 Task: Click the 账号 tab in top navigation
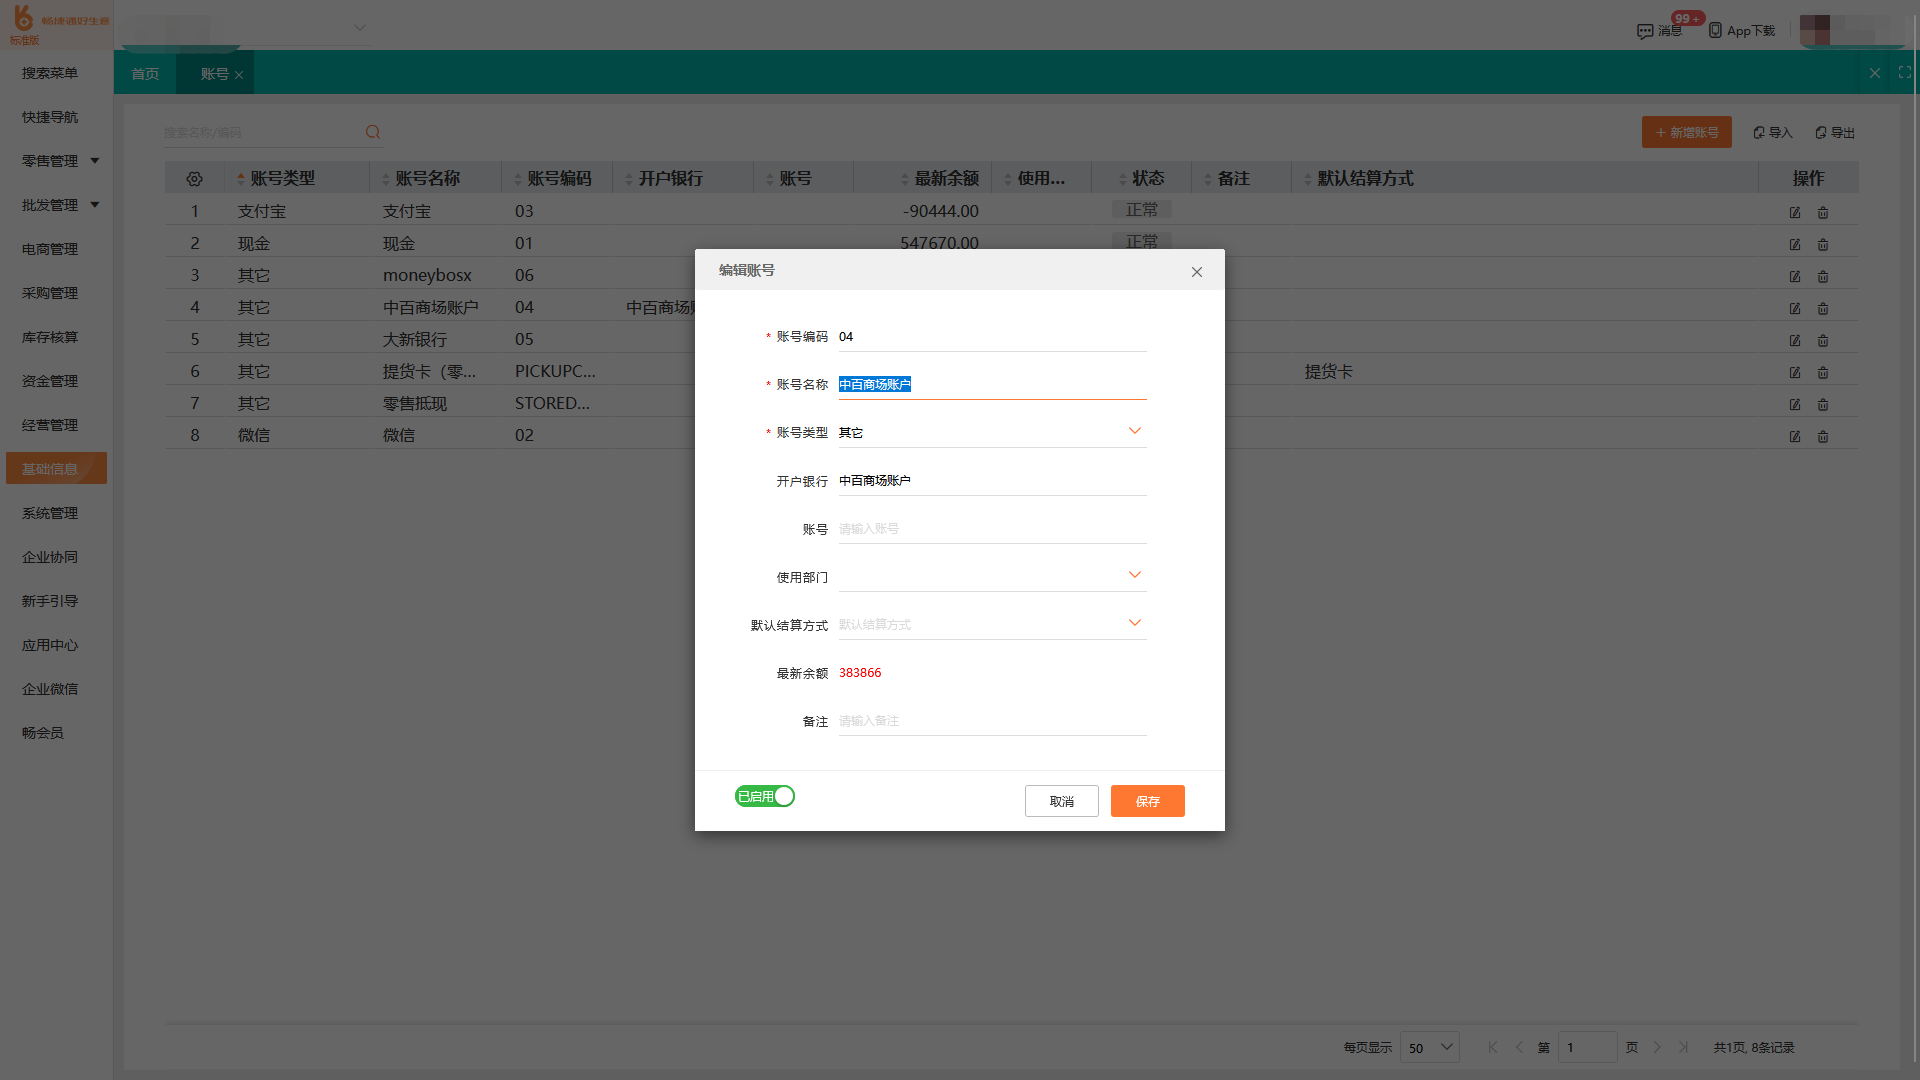click(214, 73)
